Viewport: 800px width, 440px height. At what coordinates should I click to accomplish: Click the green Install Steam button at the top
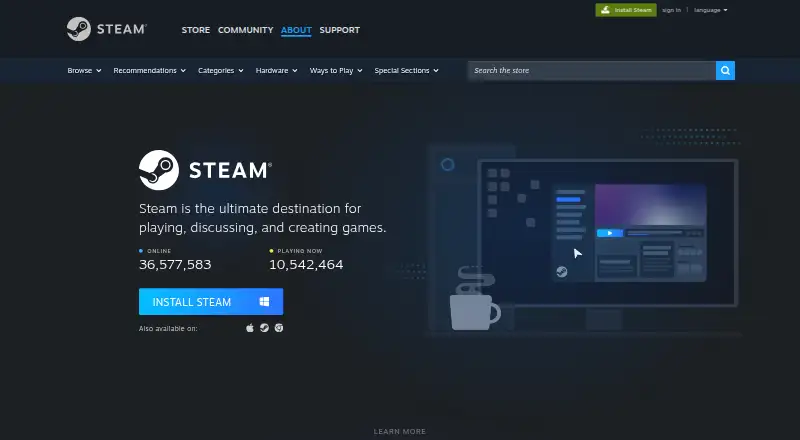coord(626,10)
